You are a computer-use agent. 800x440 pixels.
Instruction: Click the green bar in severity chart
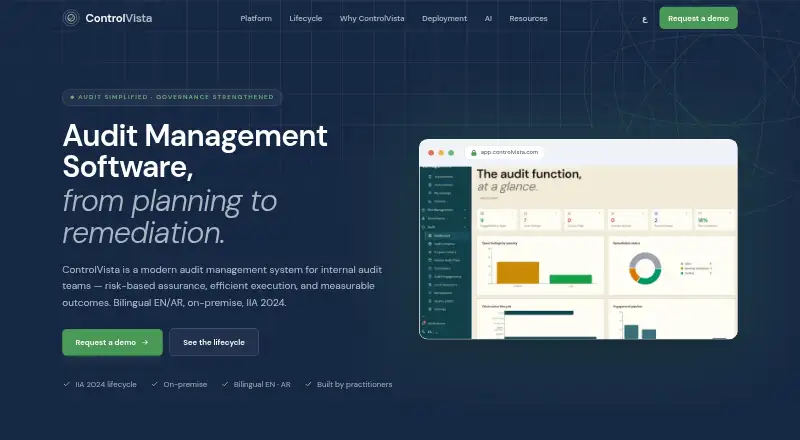(x=570, y=279)
